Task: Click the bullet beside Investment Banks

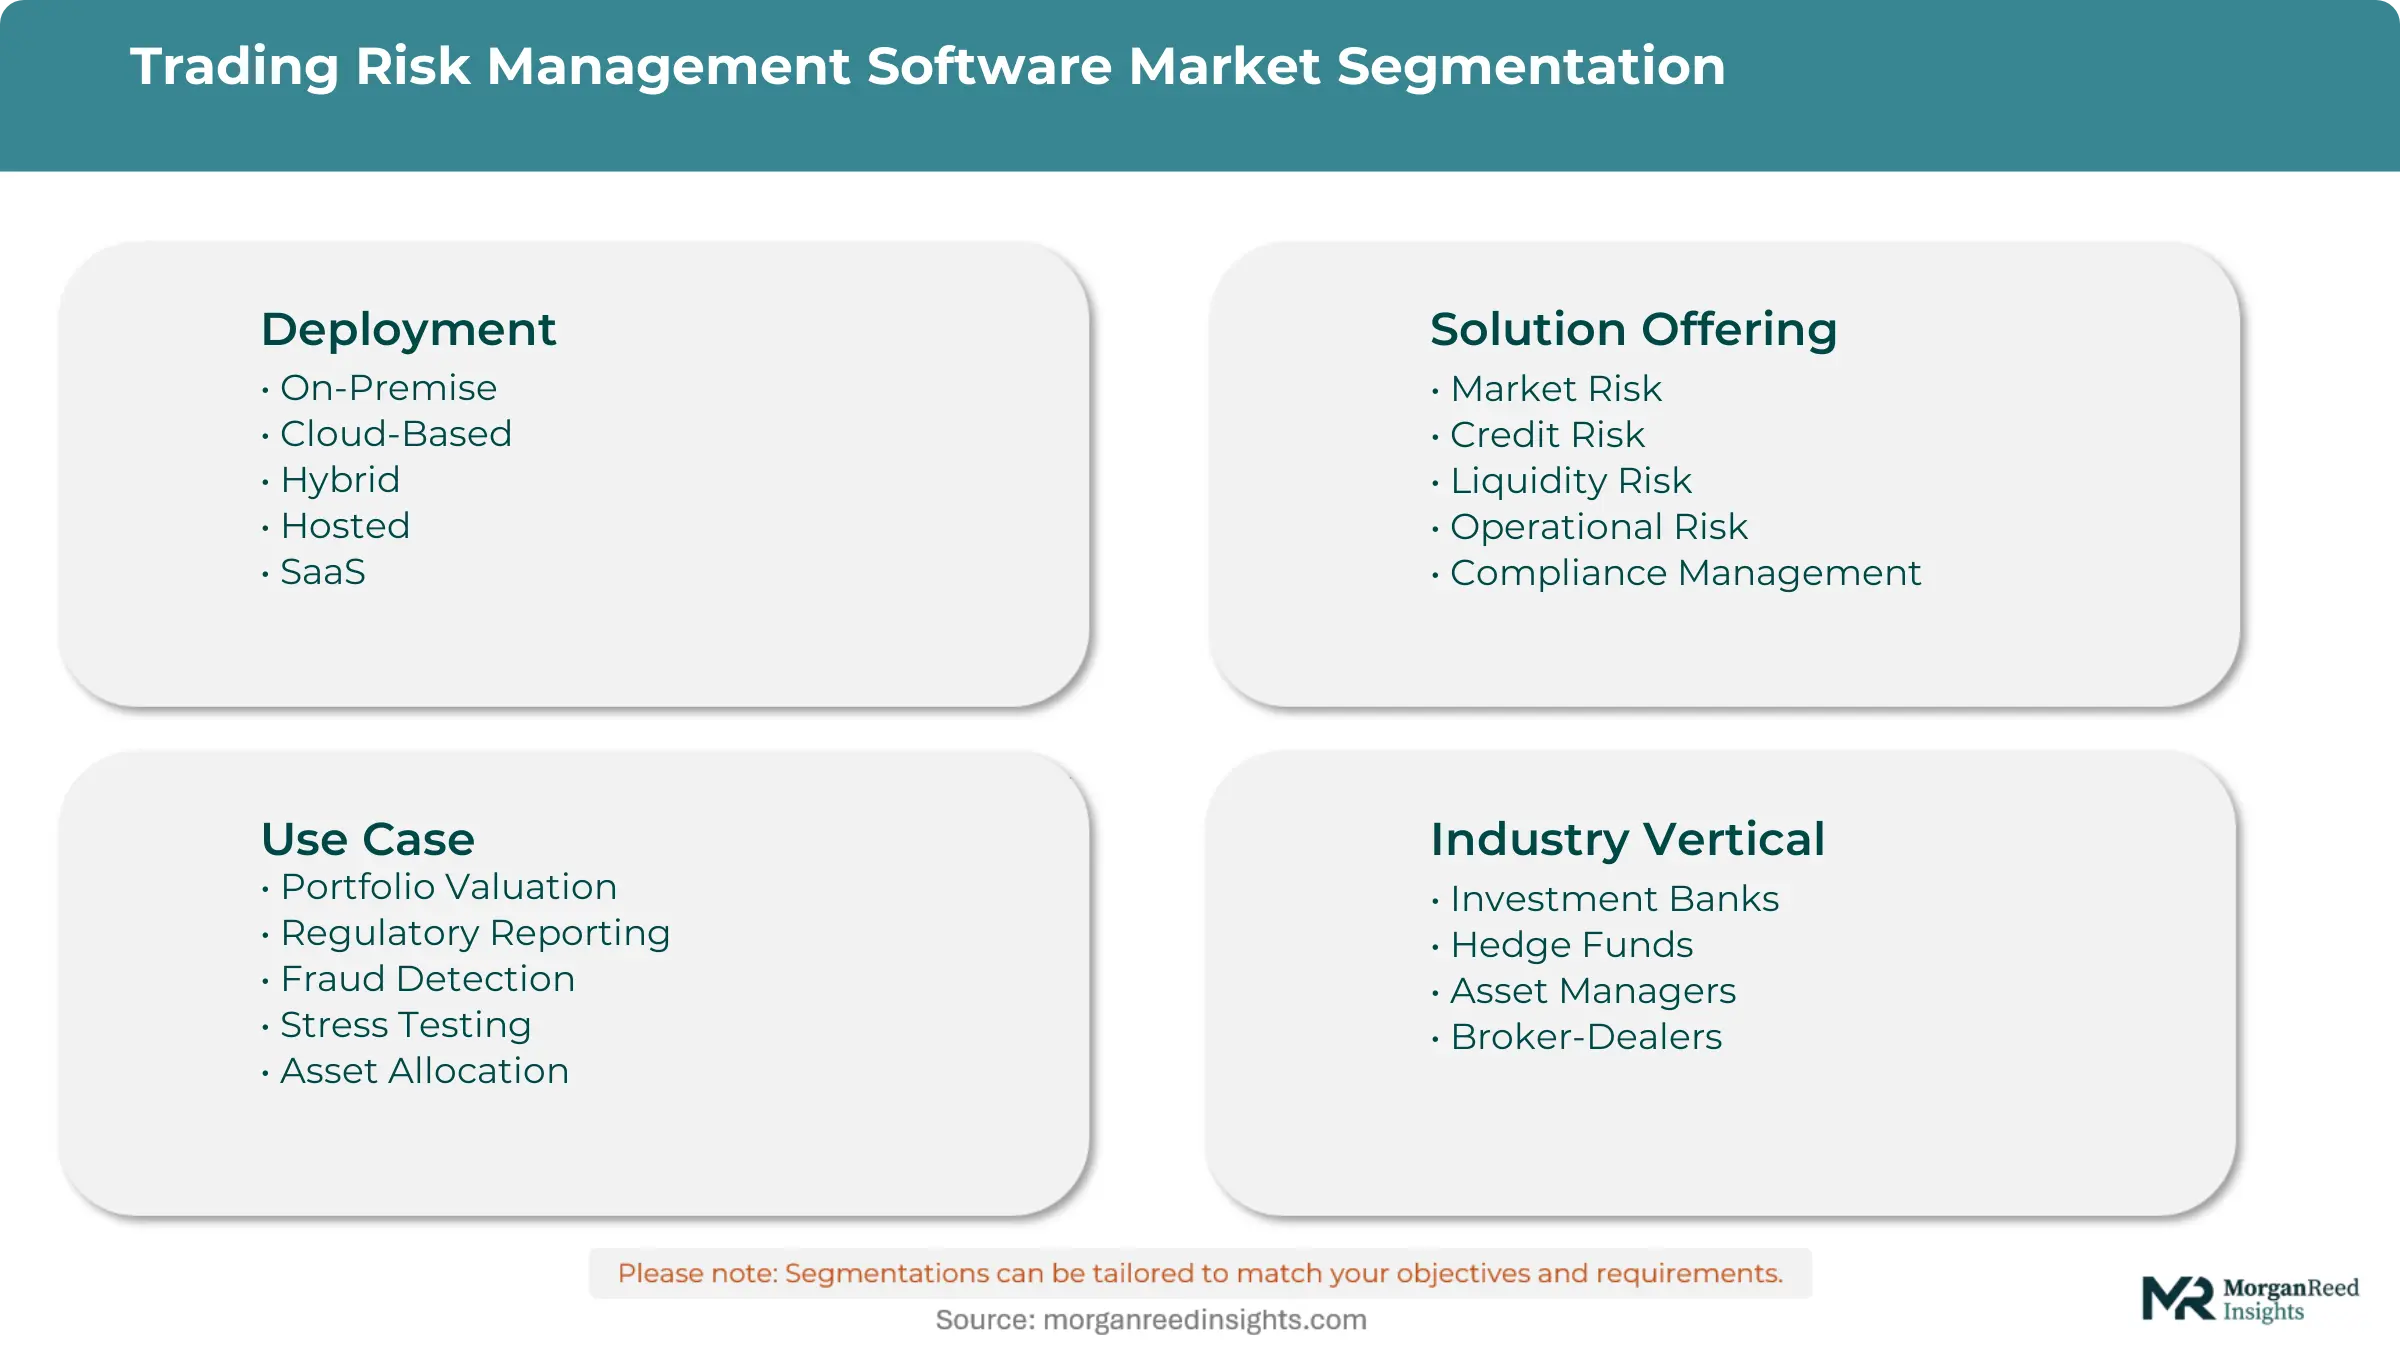Action: 1435,900
